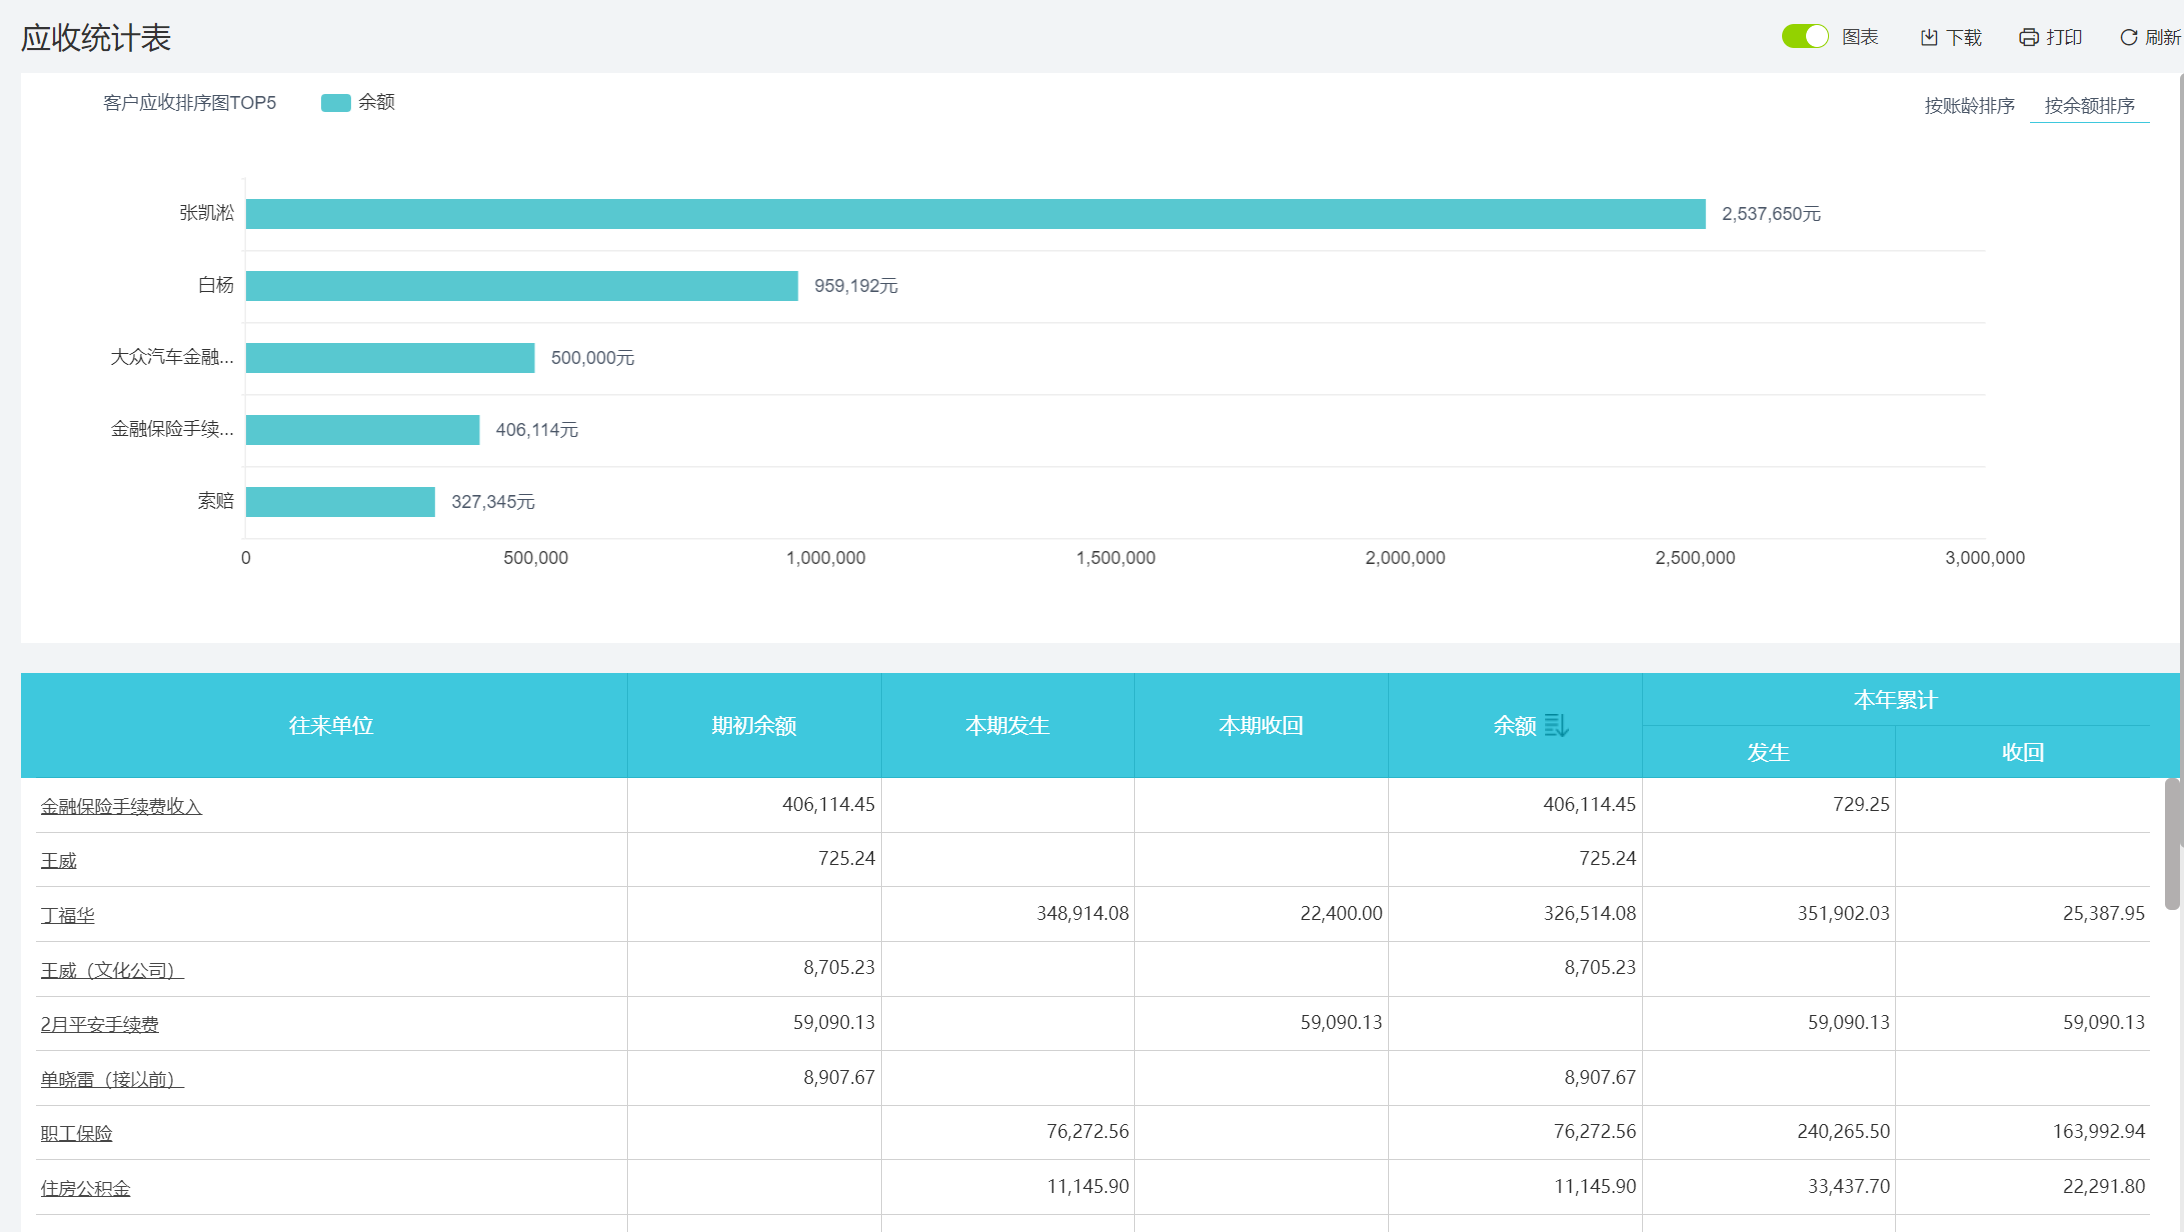Click on 王威（文化公司）link in table
Image resolution: width=2184 pixels, height=1232 pixels.
[112, 968]
